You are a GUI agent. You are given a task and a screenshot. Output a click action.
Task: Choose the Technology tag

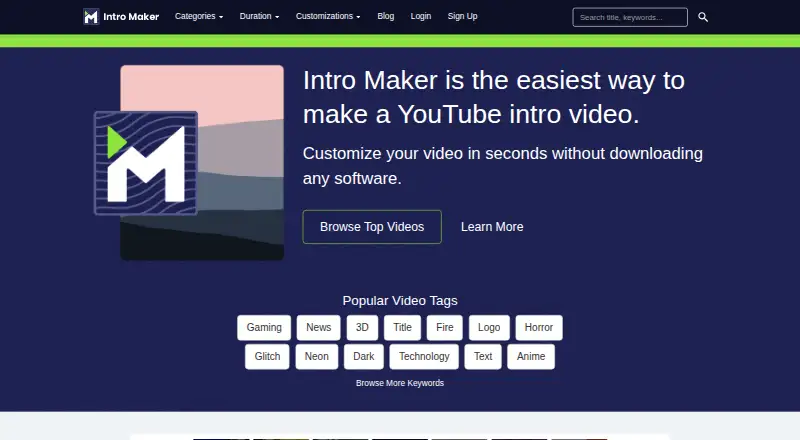424,357
